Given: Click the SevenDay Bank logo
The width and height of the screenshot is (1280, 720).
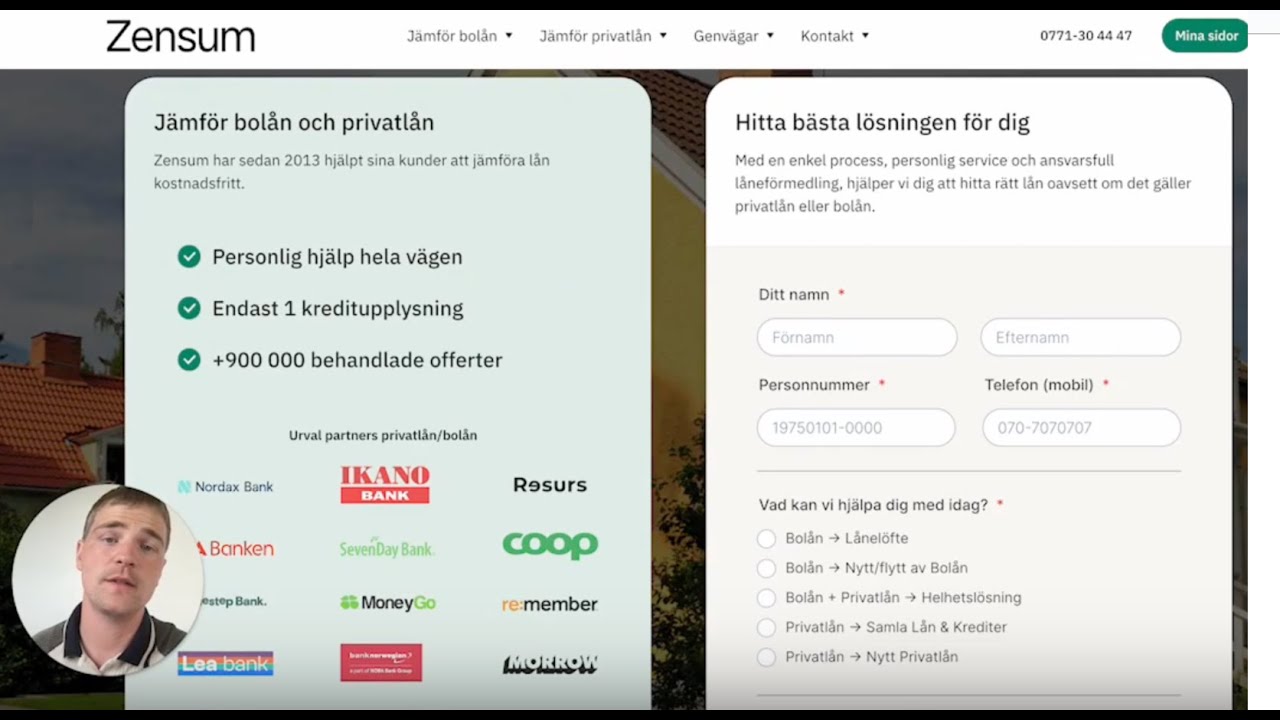Looking at the screenshot, I should 387,548.
